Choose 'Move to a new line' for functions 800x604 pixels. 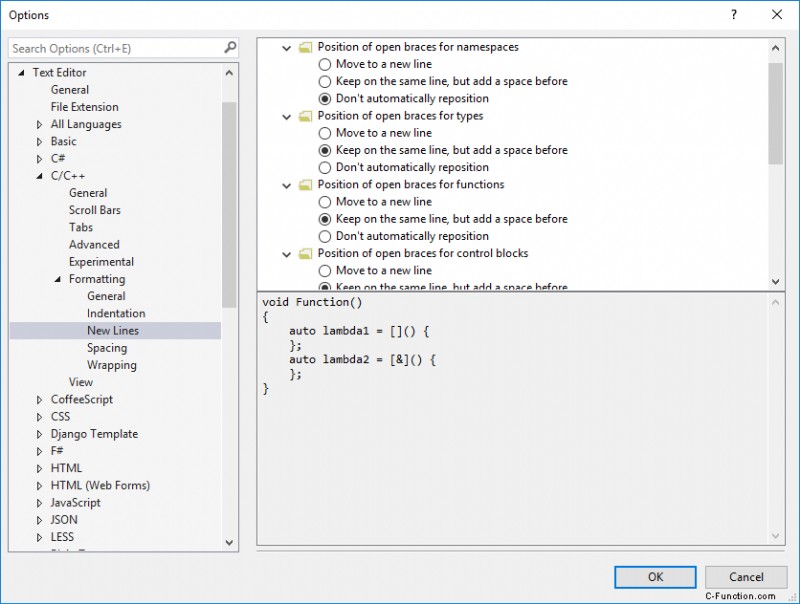(325, 202)
